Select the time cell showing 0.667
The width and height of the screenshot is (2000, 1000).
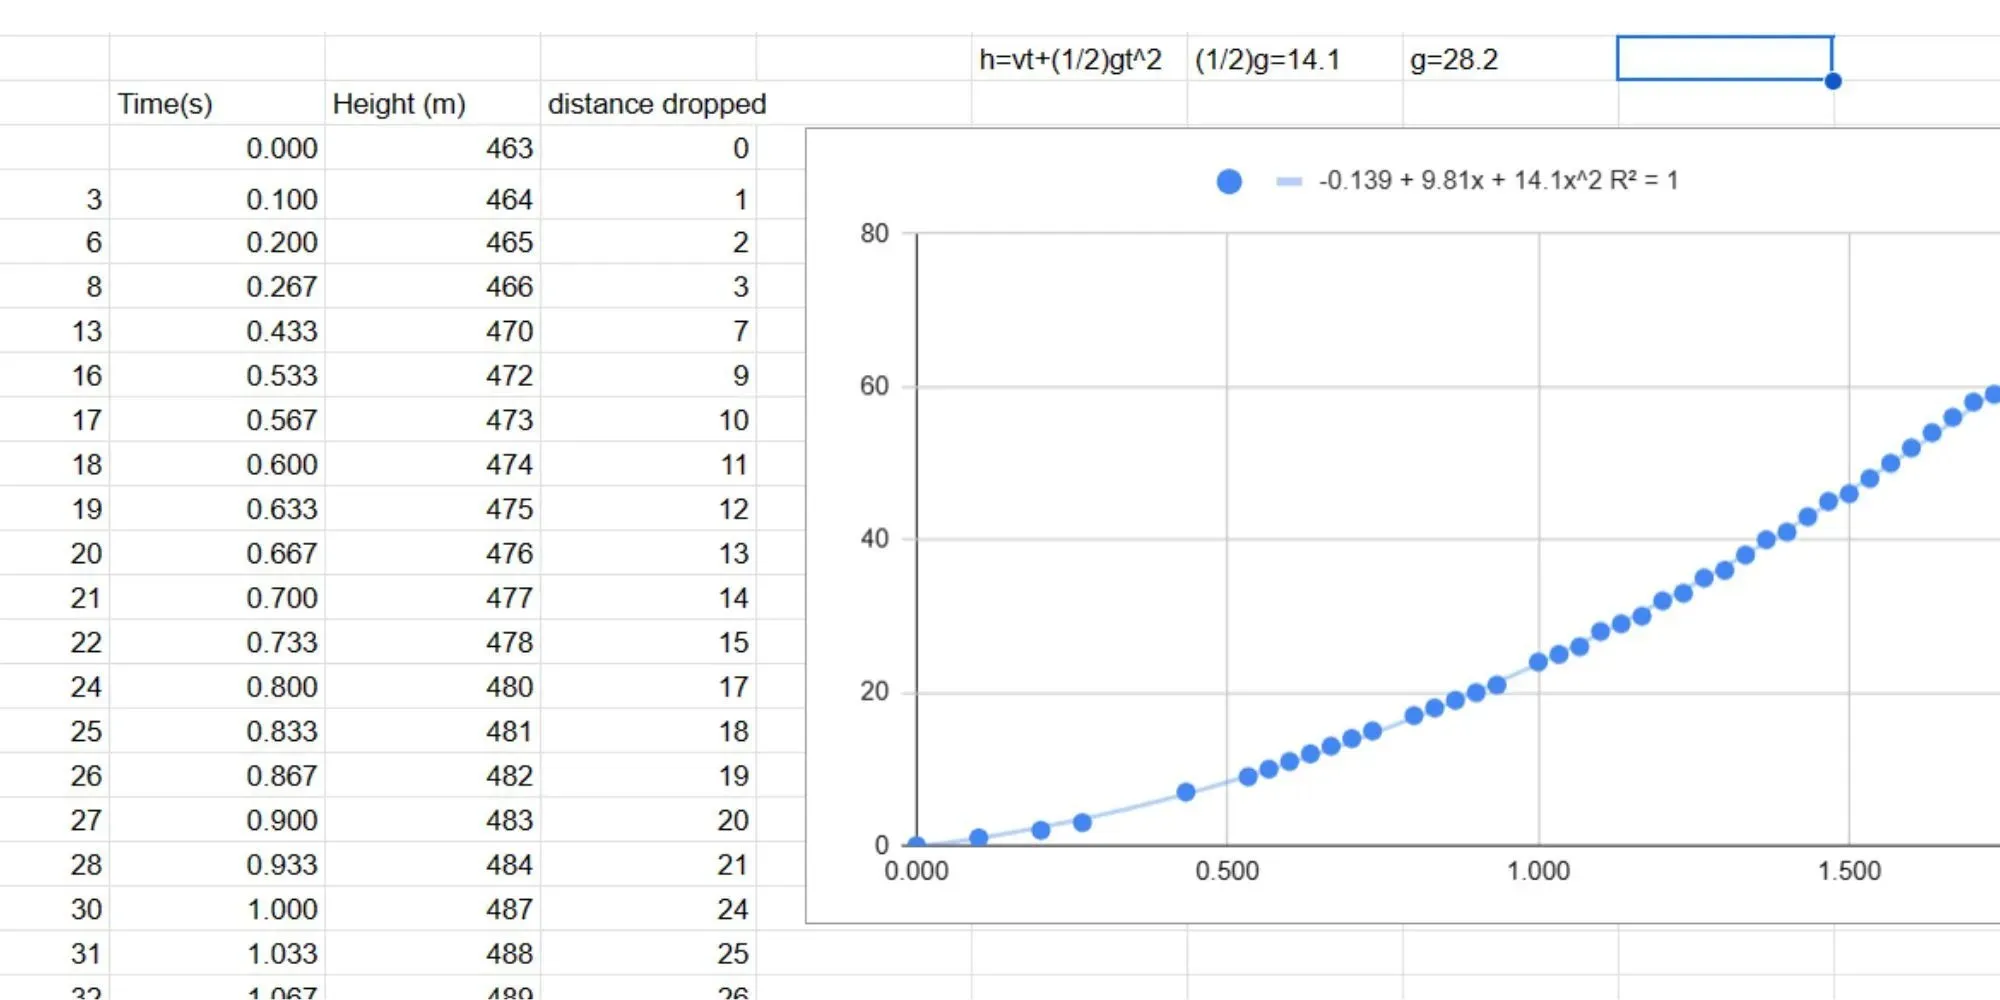pyautogui.click(x=217, y=553)
